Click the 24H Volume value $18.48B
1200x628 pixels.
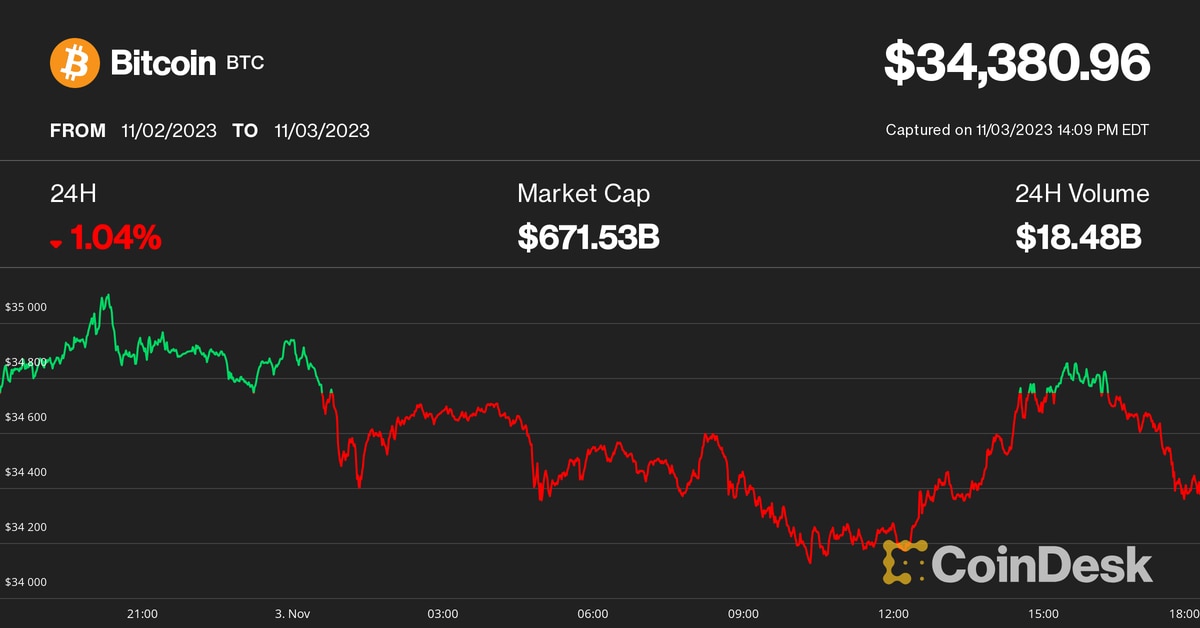(1079, 237)
